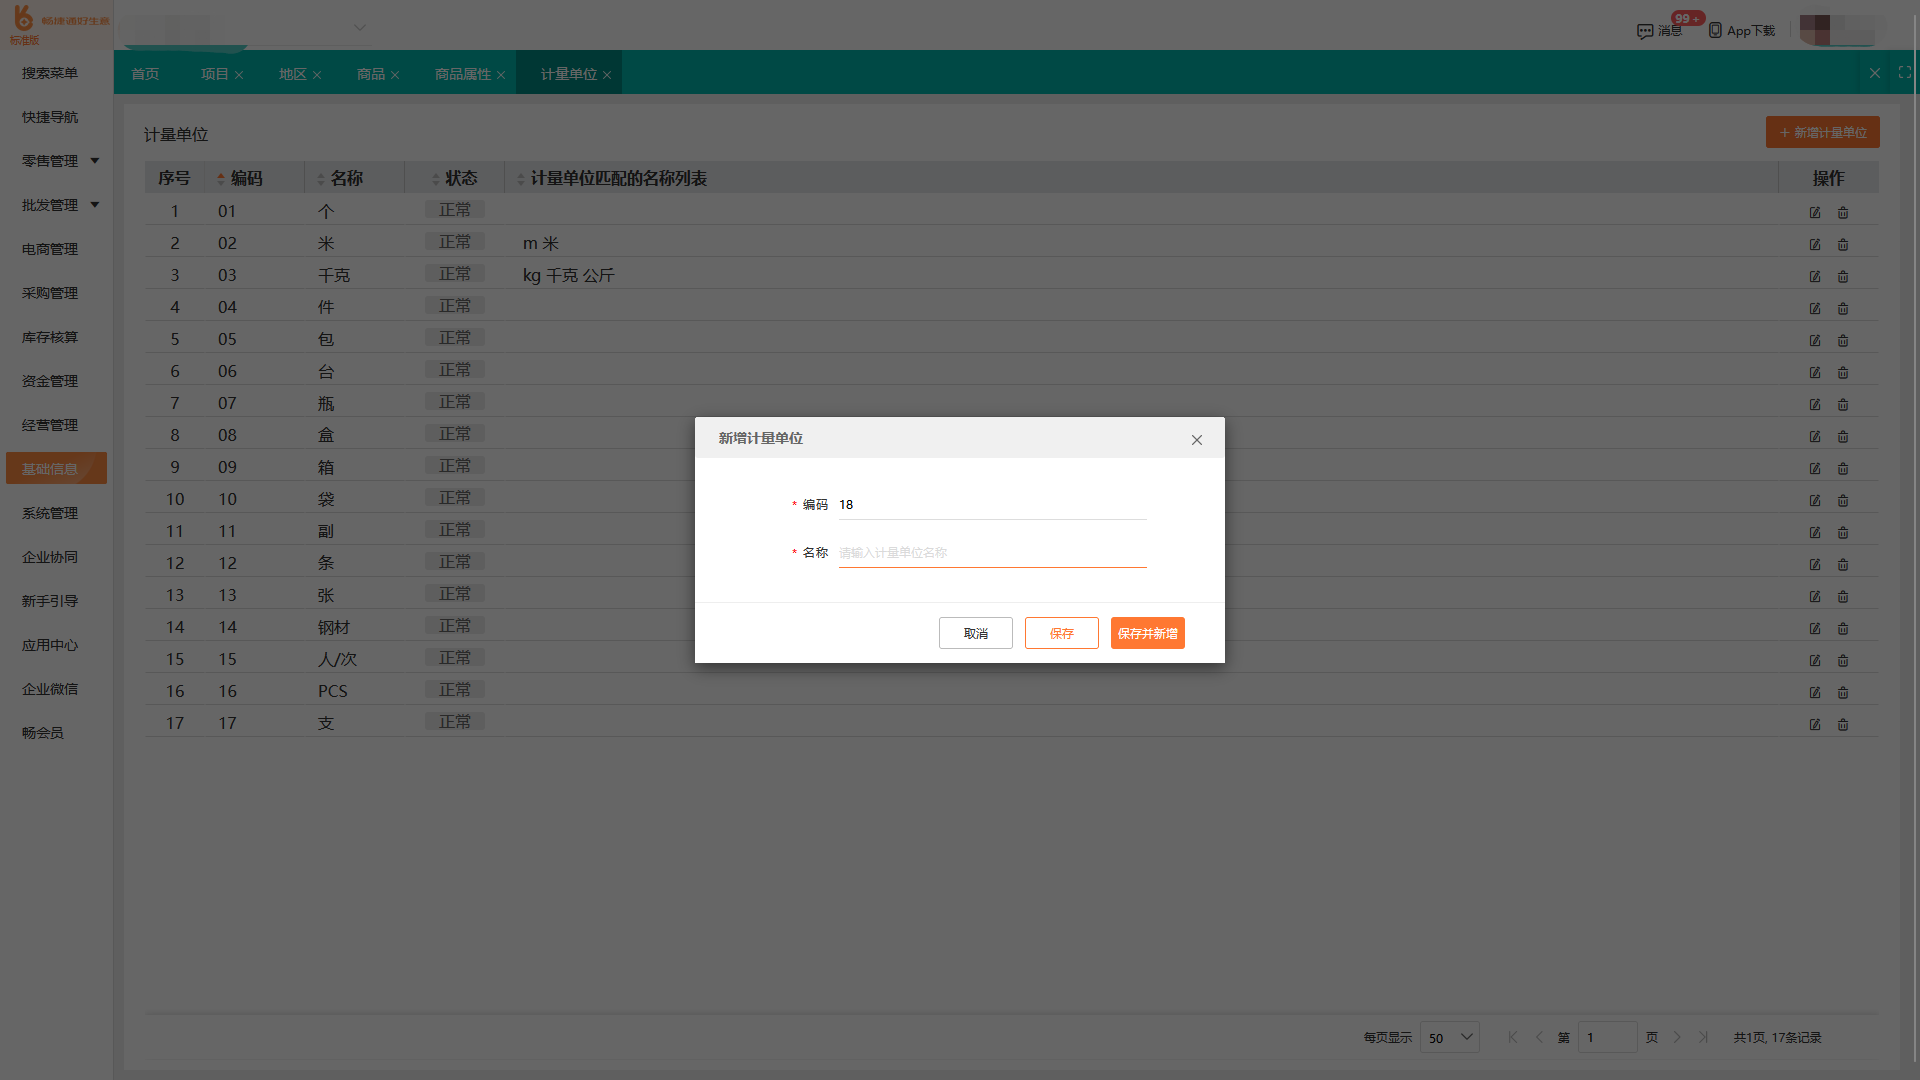The height and width of the screenshot is (1080, 1920).
Task: Click the edit icon for row 16 PCS
Action: pyautogui.click(x=1815, y=691)
